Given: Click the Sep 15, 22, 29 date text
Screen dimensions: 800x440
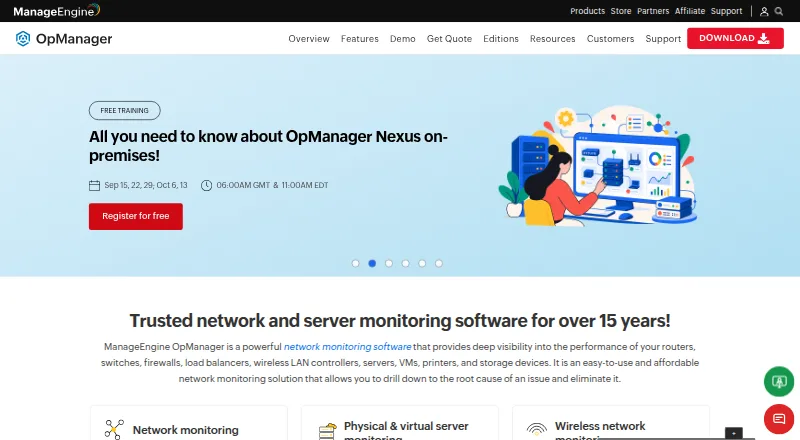Looking at the screenshot, I should [146, 185].
